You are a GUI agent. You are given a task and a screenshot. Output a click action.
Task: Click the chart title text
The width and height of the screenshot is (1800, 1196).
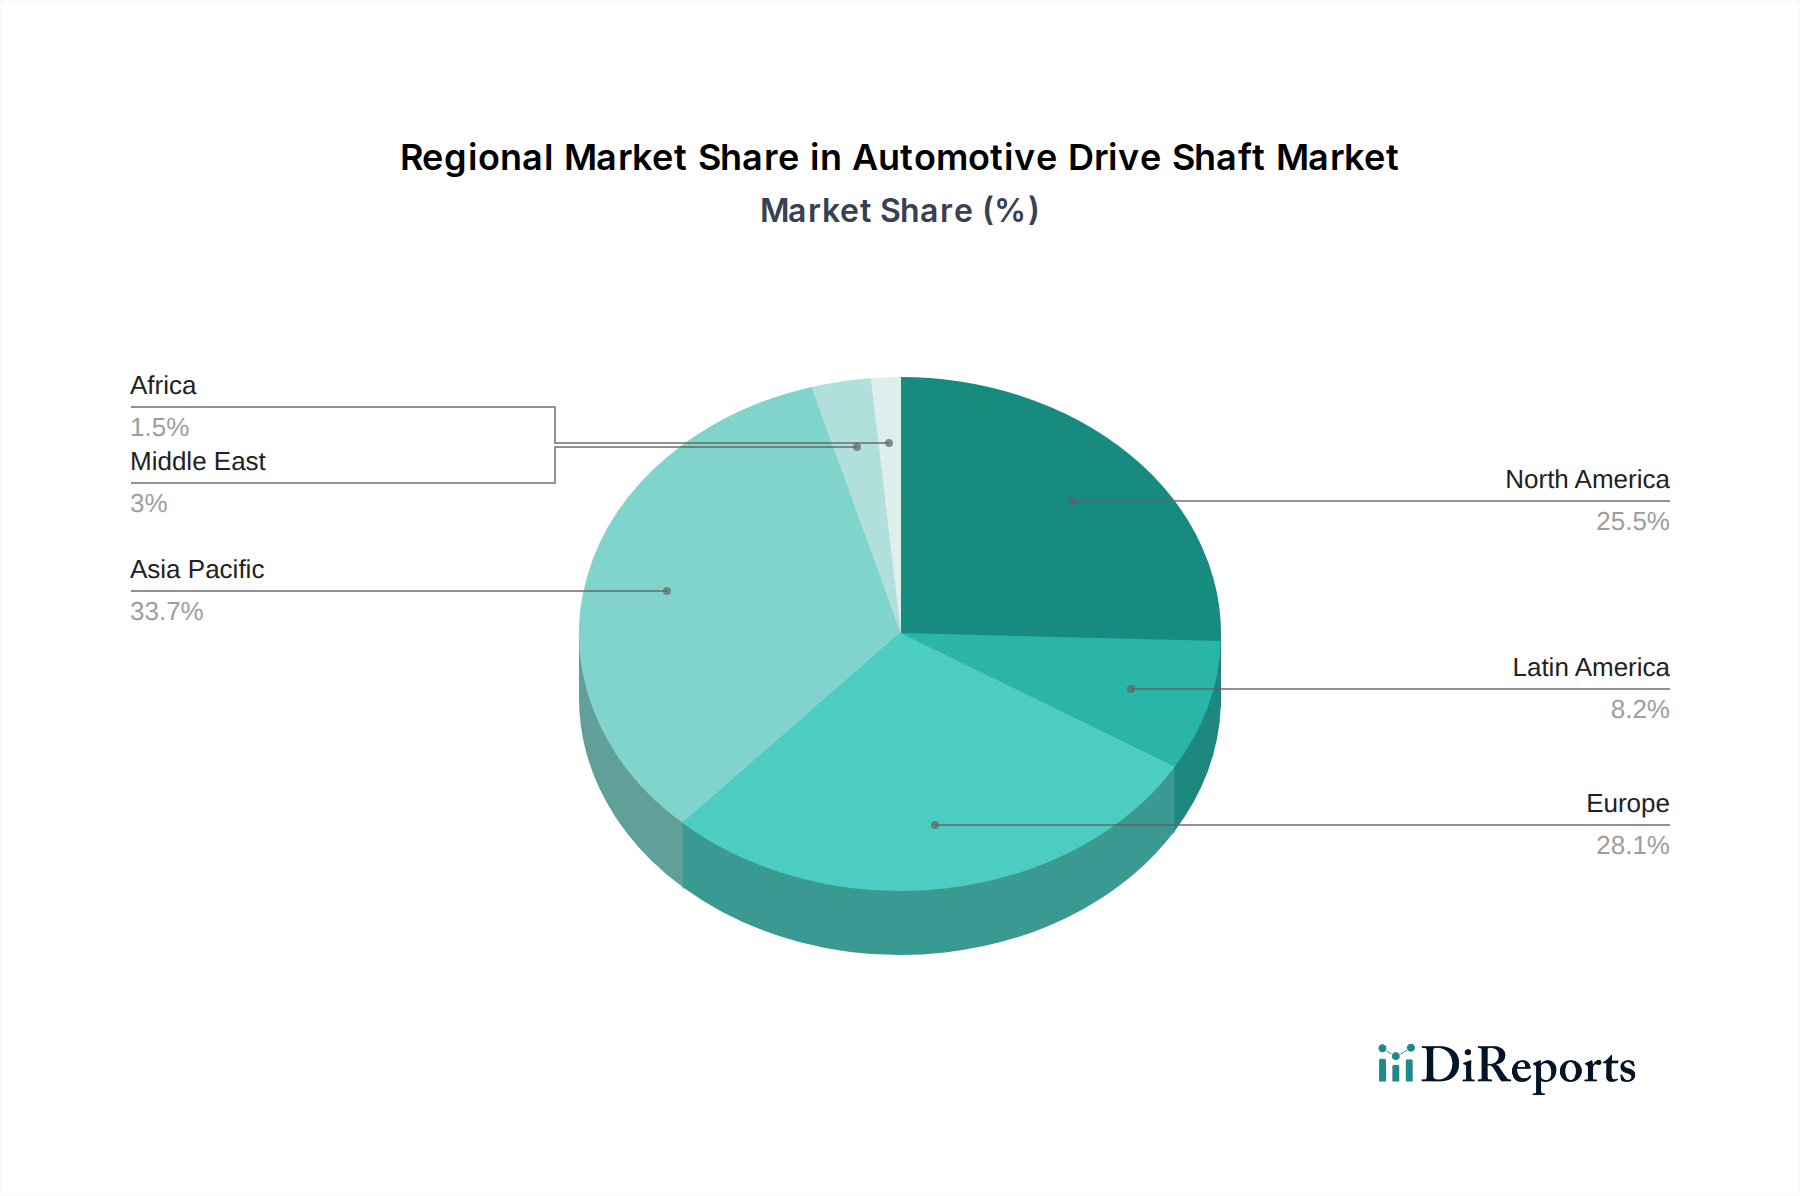898,157
